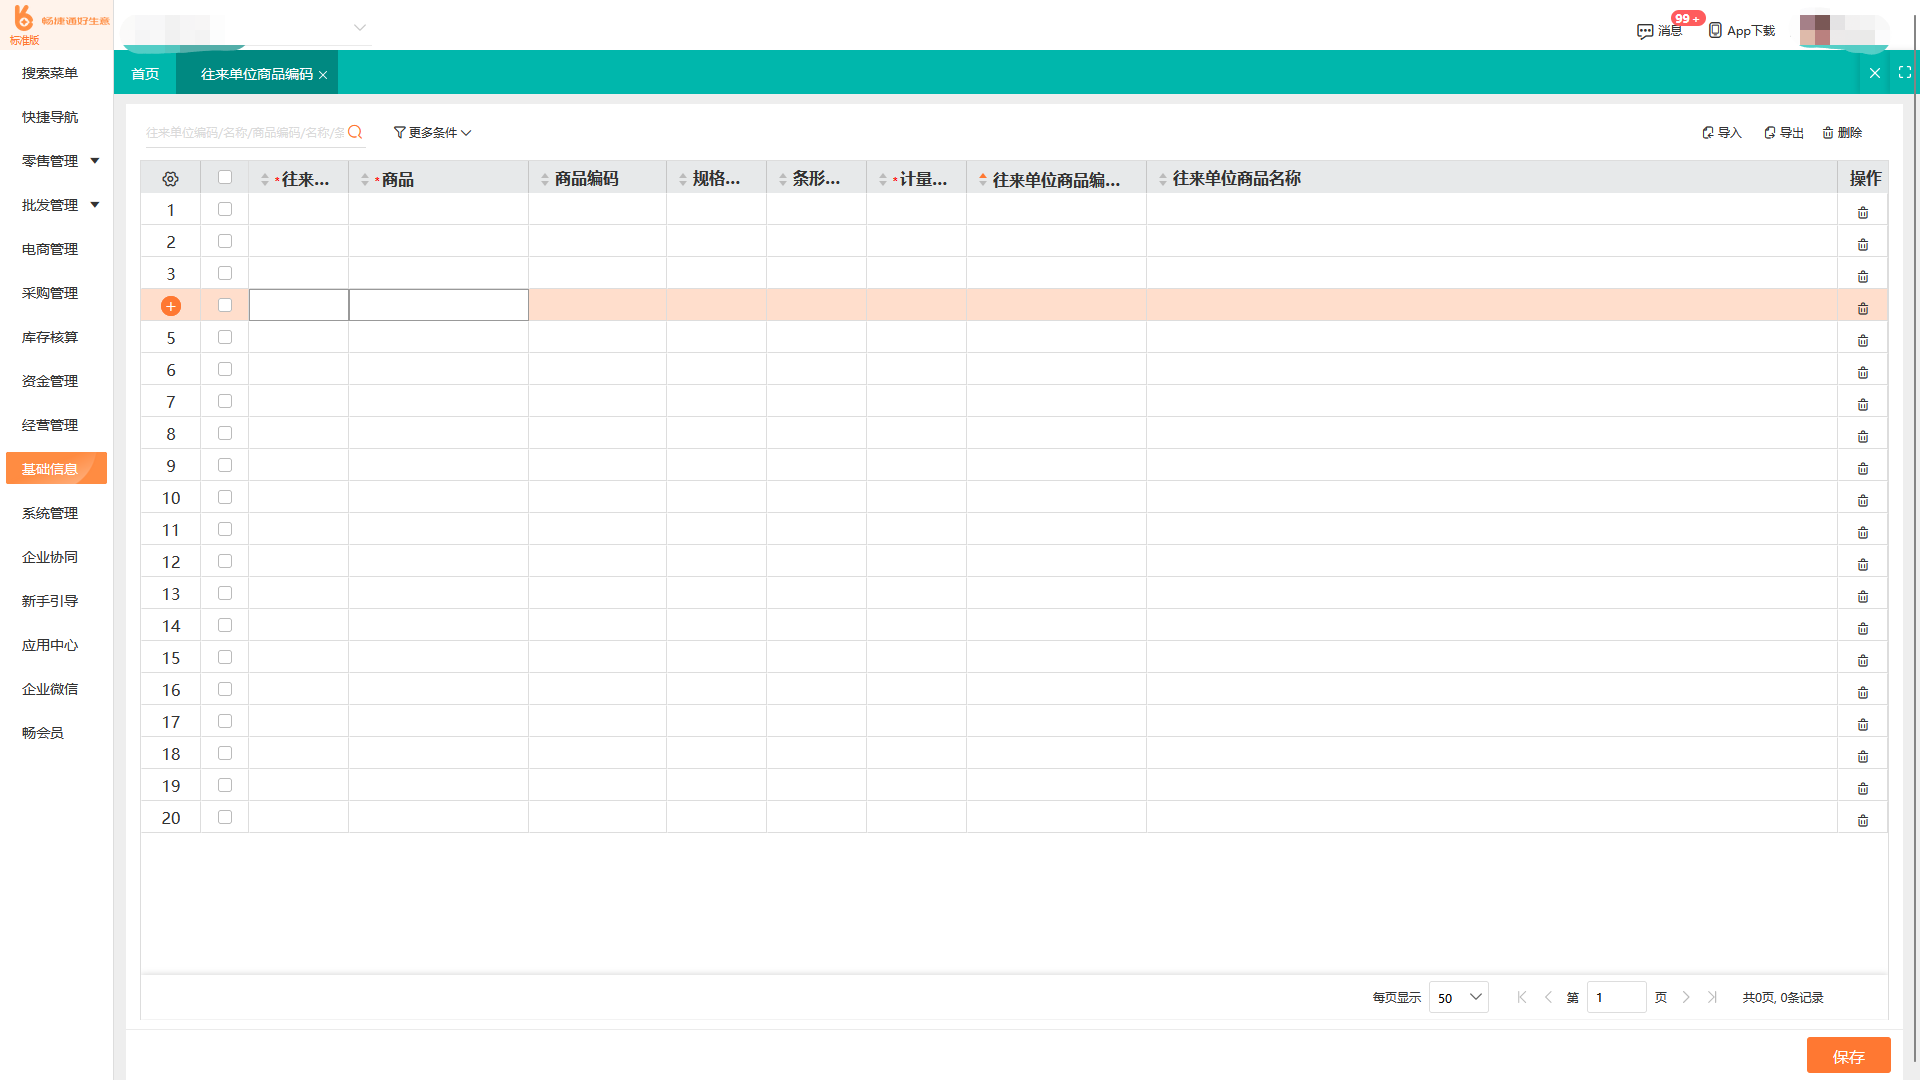Click the settings gear icon in header

tap(170, 178)
